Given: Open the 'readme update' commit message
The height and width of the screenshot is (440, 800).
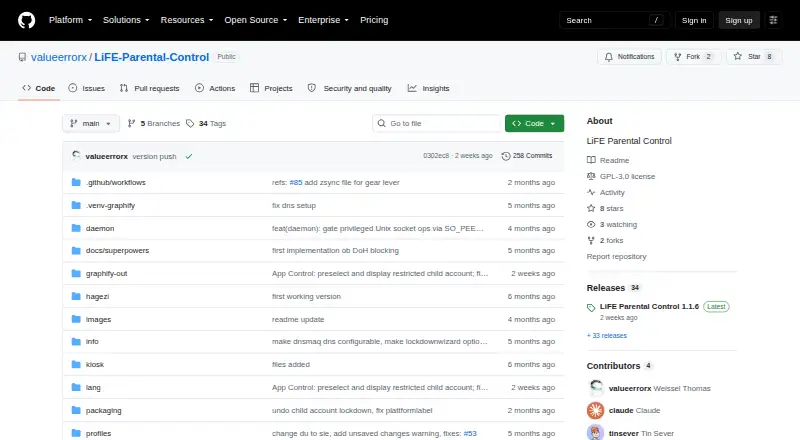Looking at the screenshot, I should pos(298,319).
